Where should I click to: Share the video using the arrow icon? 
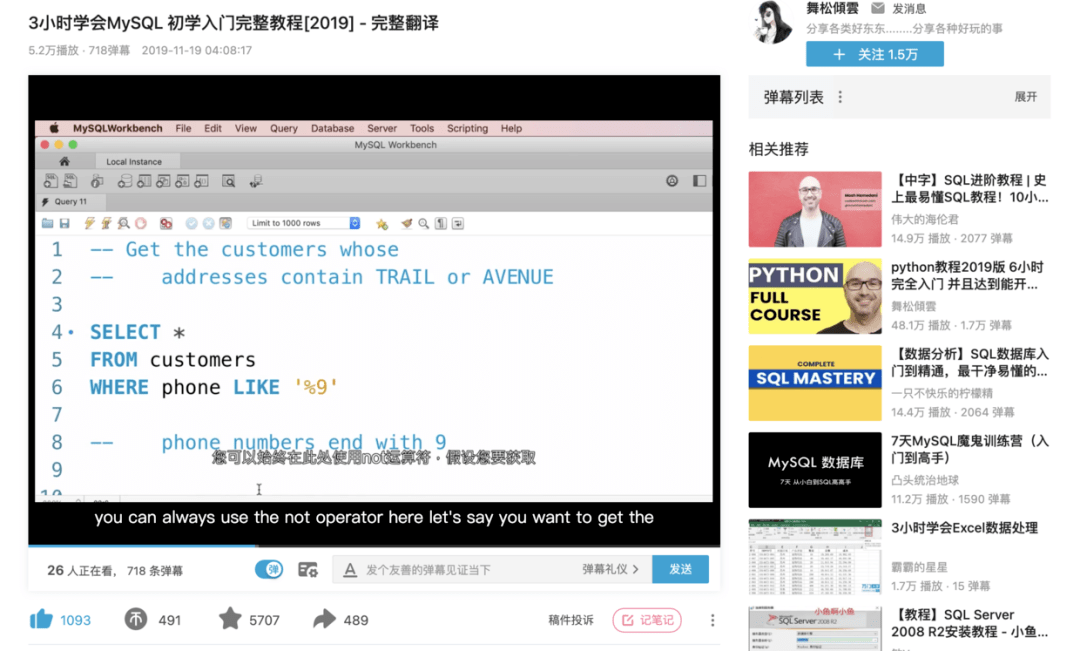[325, 620]
